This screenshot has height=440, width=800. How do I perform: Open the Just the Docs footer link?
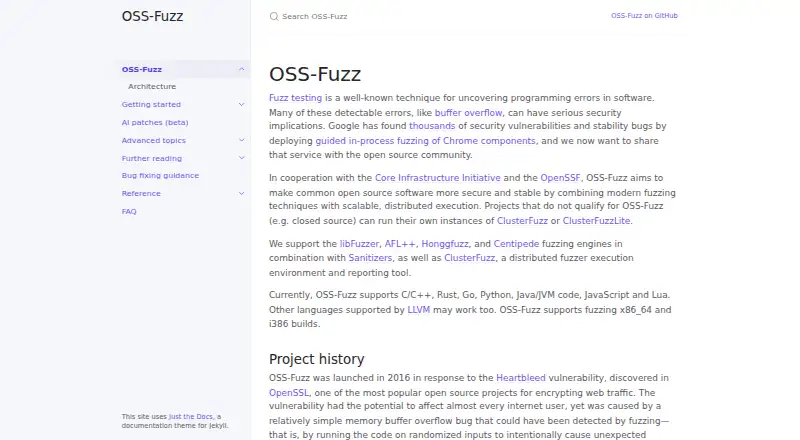click(x=191, y=417)
